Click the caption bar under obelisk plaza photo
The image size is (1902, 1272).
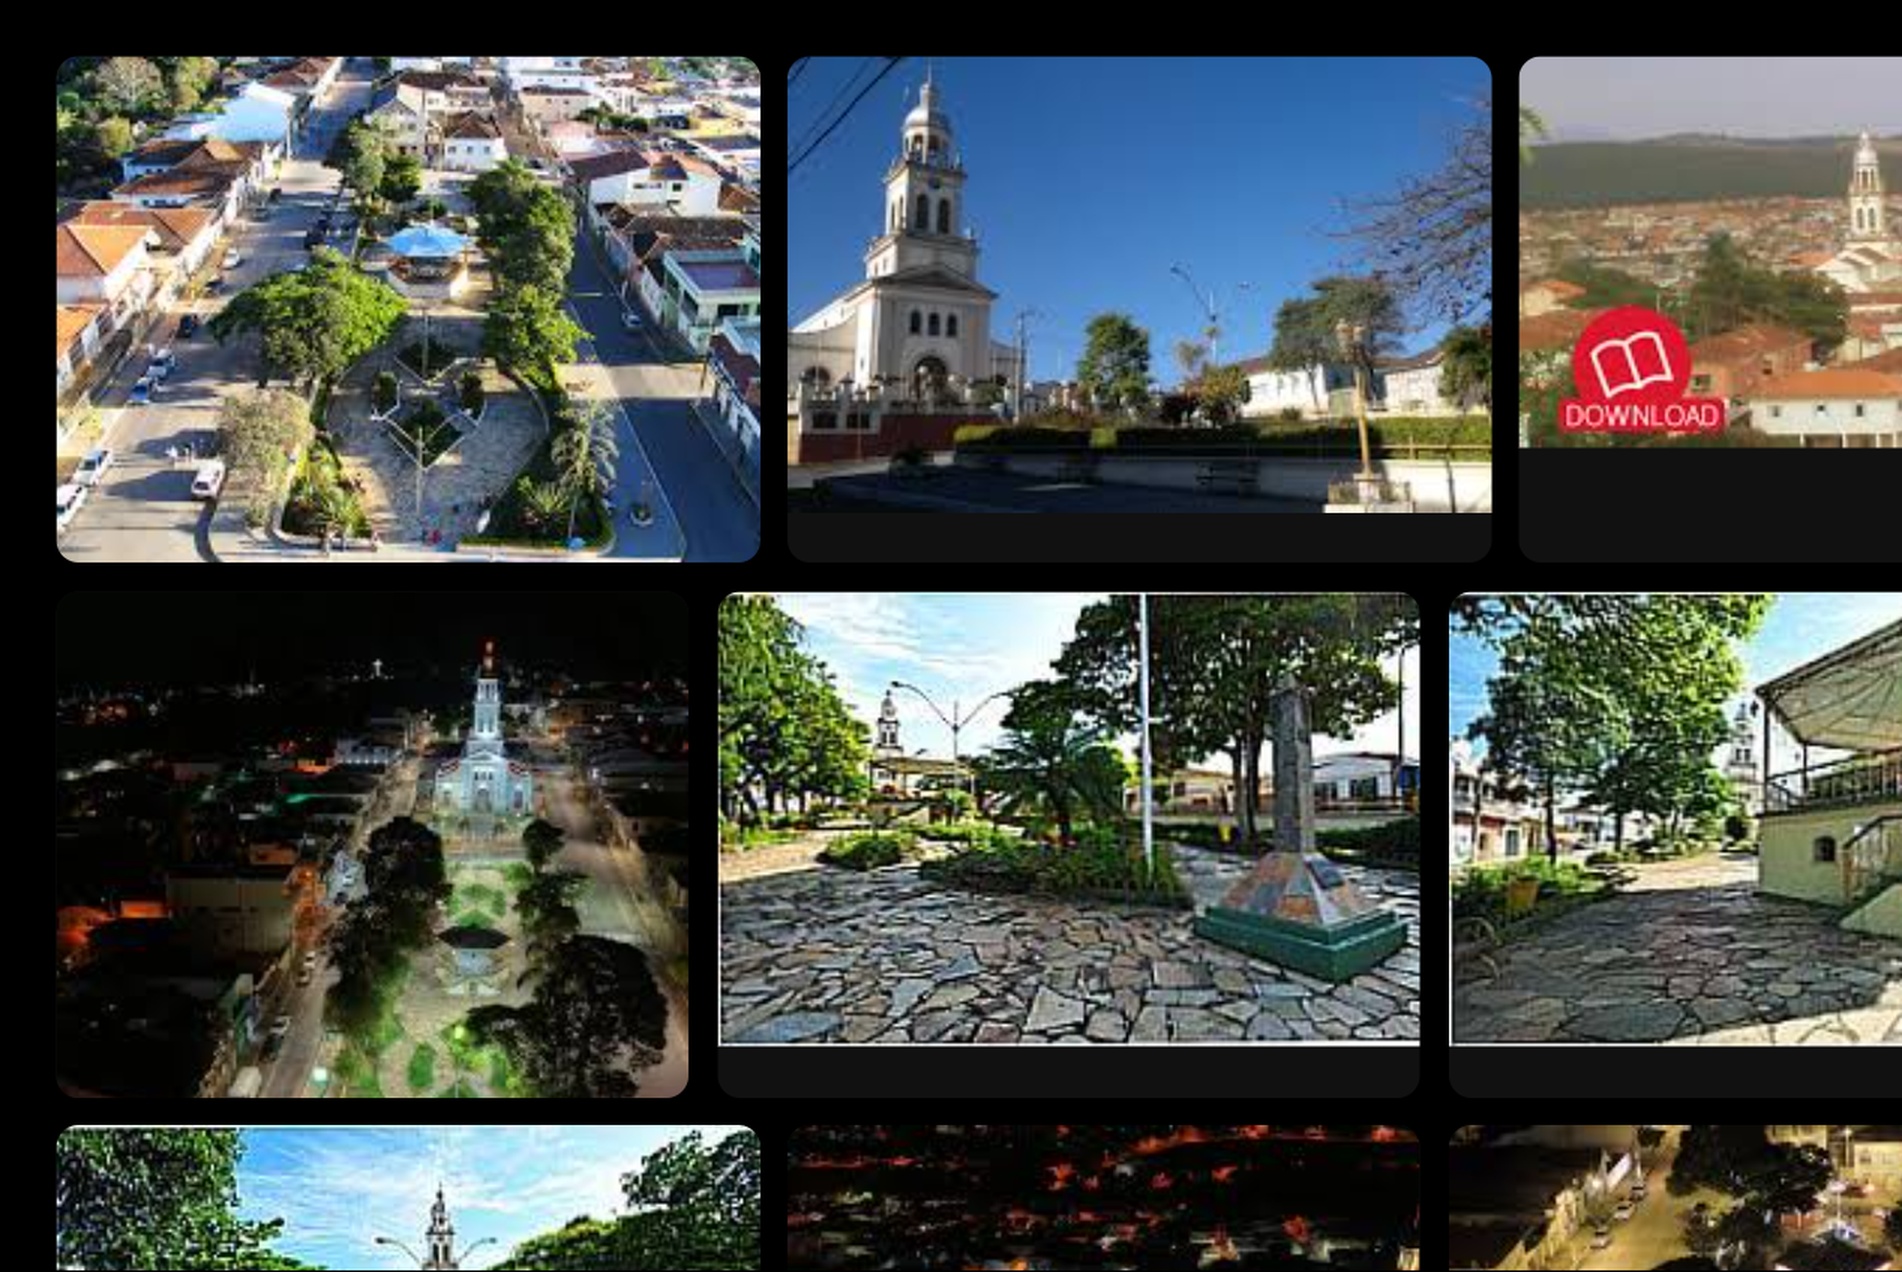(1068, 1071)
